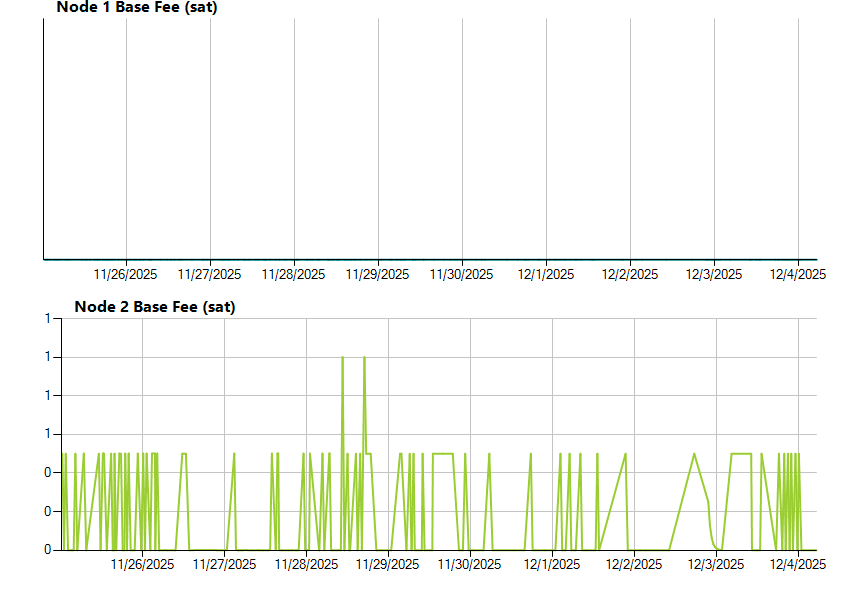Screen dimensions: 860x600
Task: Click the topmost y-axis label on Node 2 chart
Action: tap(46, 319)
